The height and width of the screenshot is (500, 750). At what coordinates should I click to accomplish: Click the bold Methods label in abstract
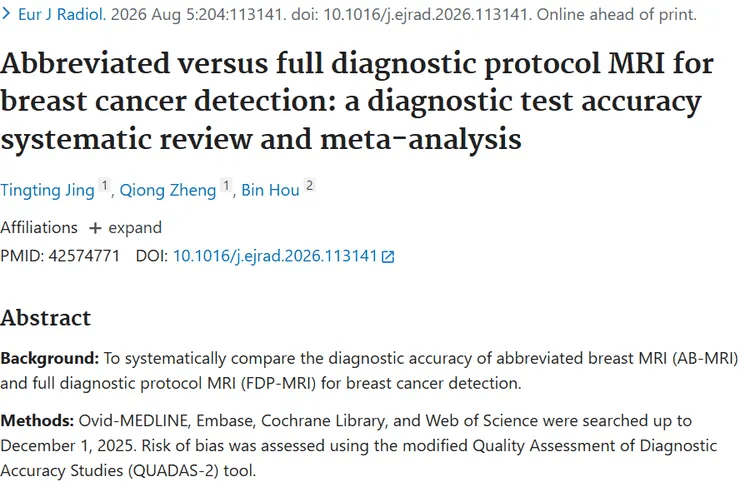click(x=37, y=421)
